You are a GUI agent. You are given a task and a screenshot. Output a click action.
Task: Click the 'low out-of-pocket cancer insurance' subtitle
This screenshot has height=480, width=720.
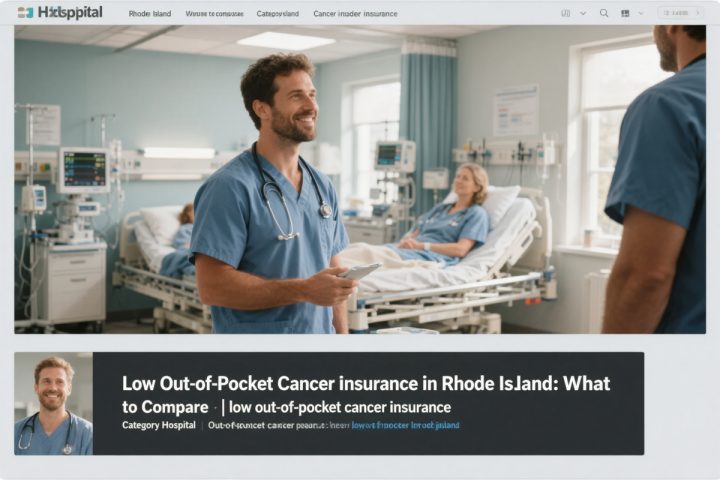point(340,407)
